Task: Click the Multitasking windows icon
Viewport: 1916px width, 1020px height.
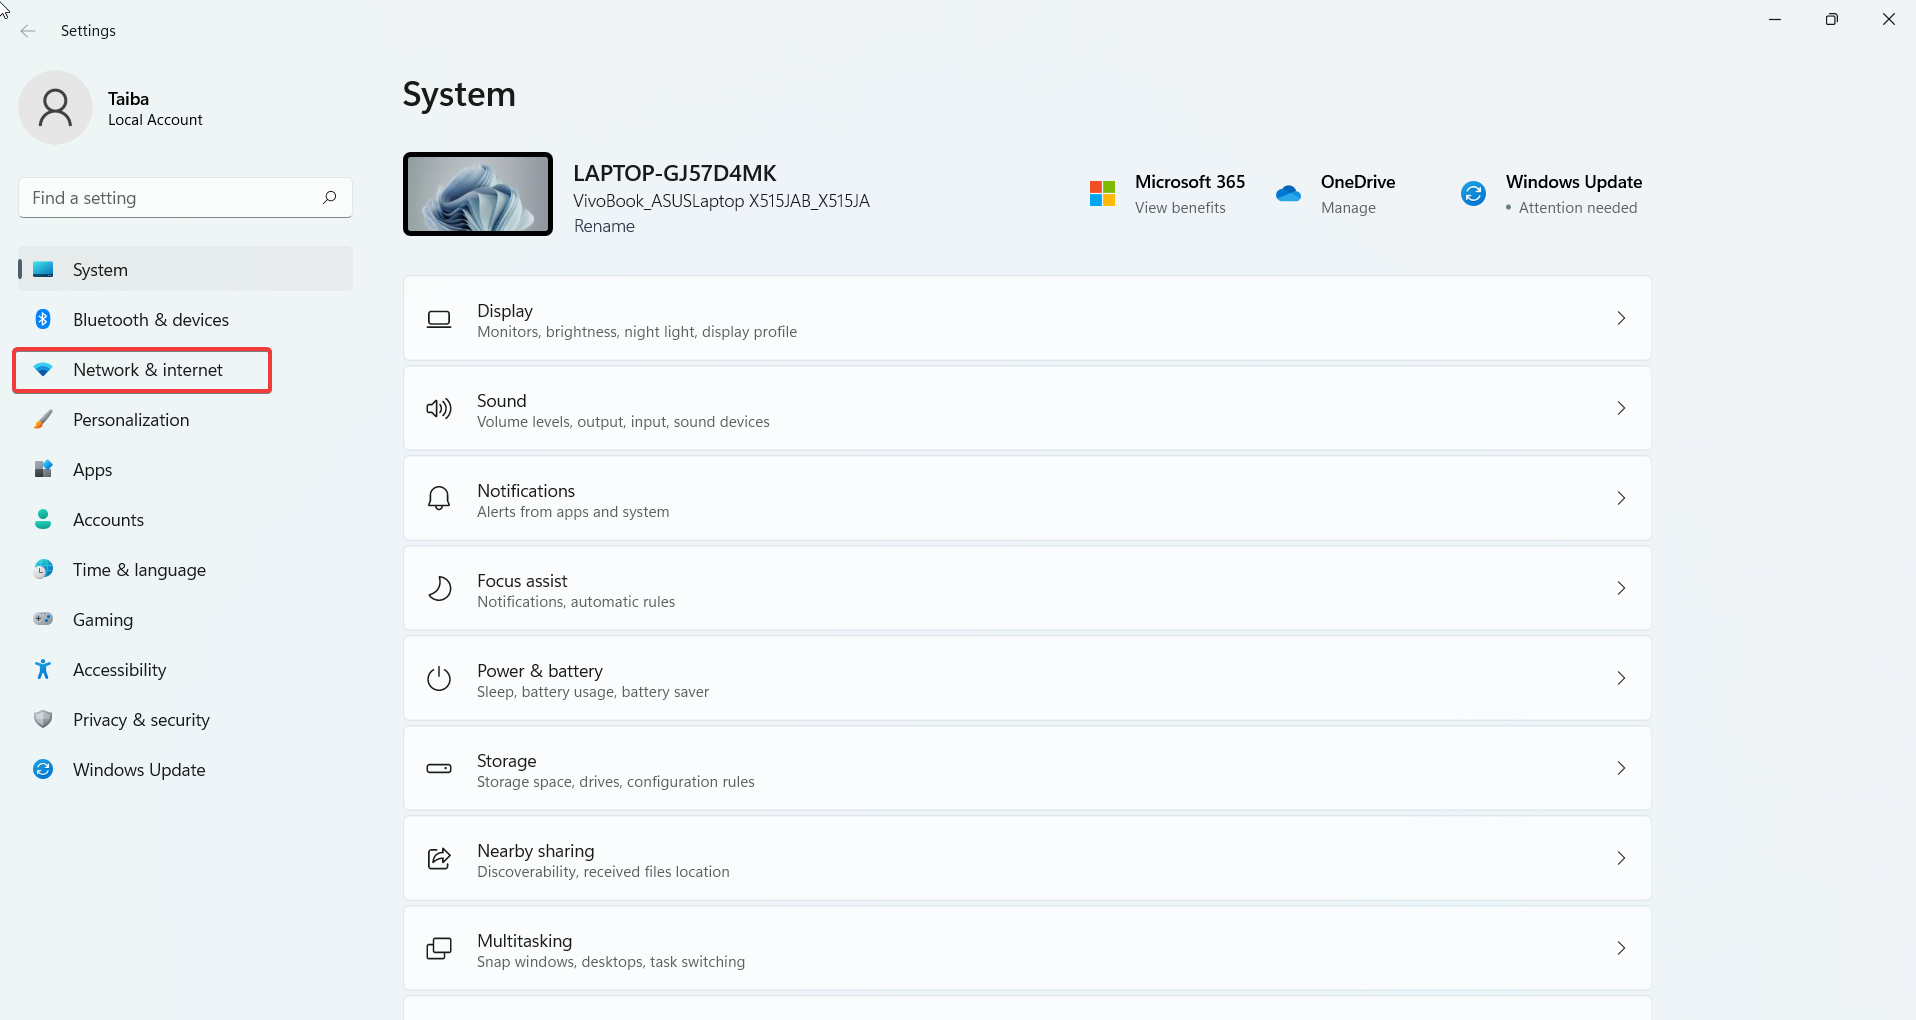Action: 438,947
